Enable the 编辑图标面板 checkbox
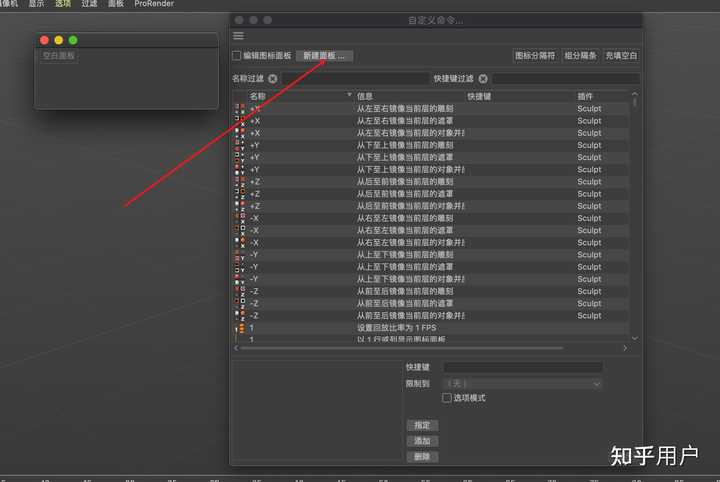 pyautogui.click(x=237, y=56)
